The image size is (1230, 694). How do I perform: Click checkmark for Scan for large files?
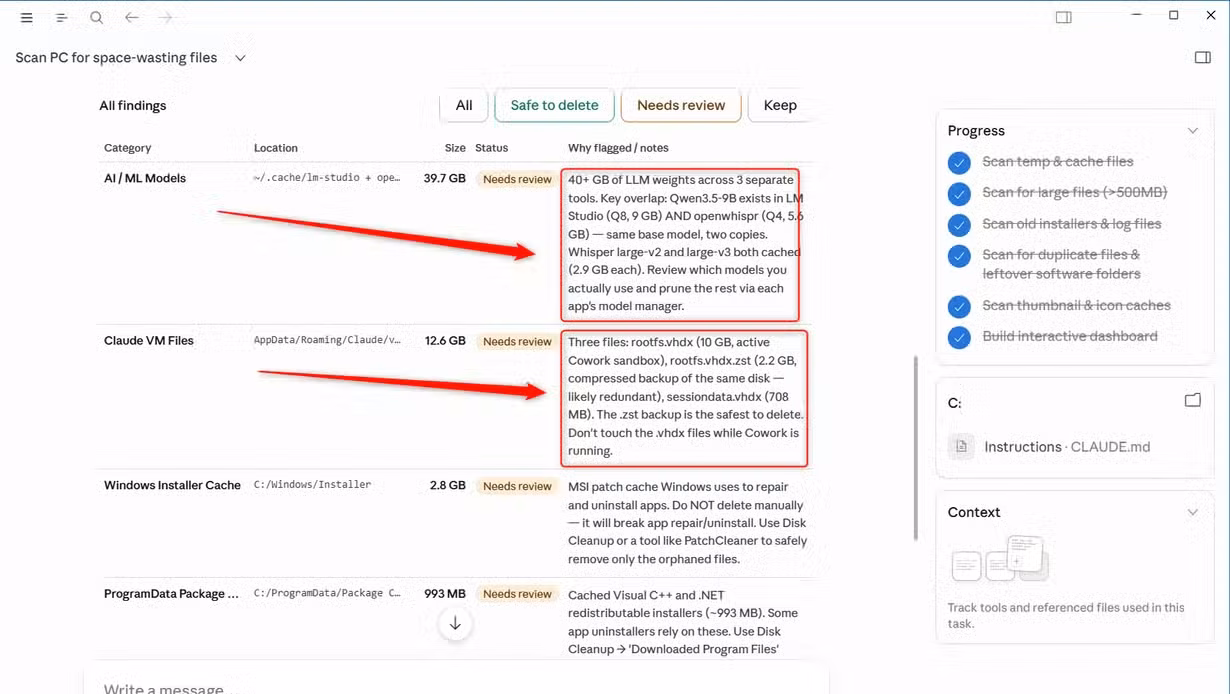pos(959,193)
